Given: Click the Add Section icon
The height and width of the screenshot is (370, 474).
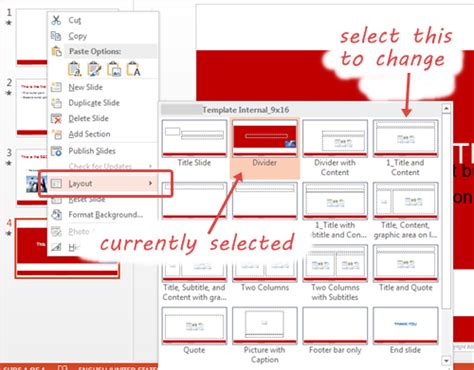Looking at the screenshot, I should coord(56,134).
